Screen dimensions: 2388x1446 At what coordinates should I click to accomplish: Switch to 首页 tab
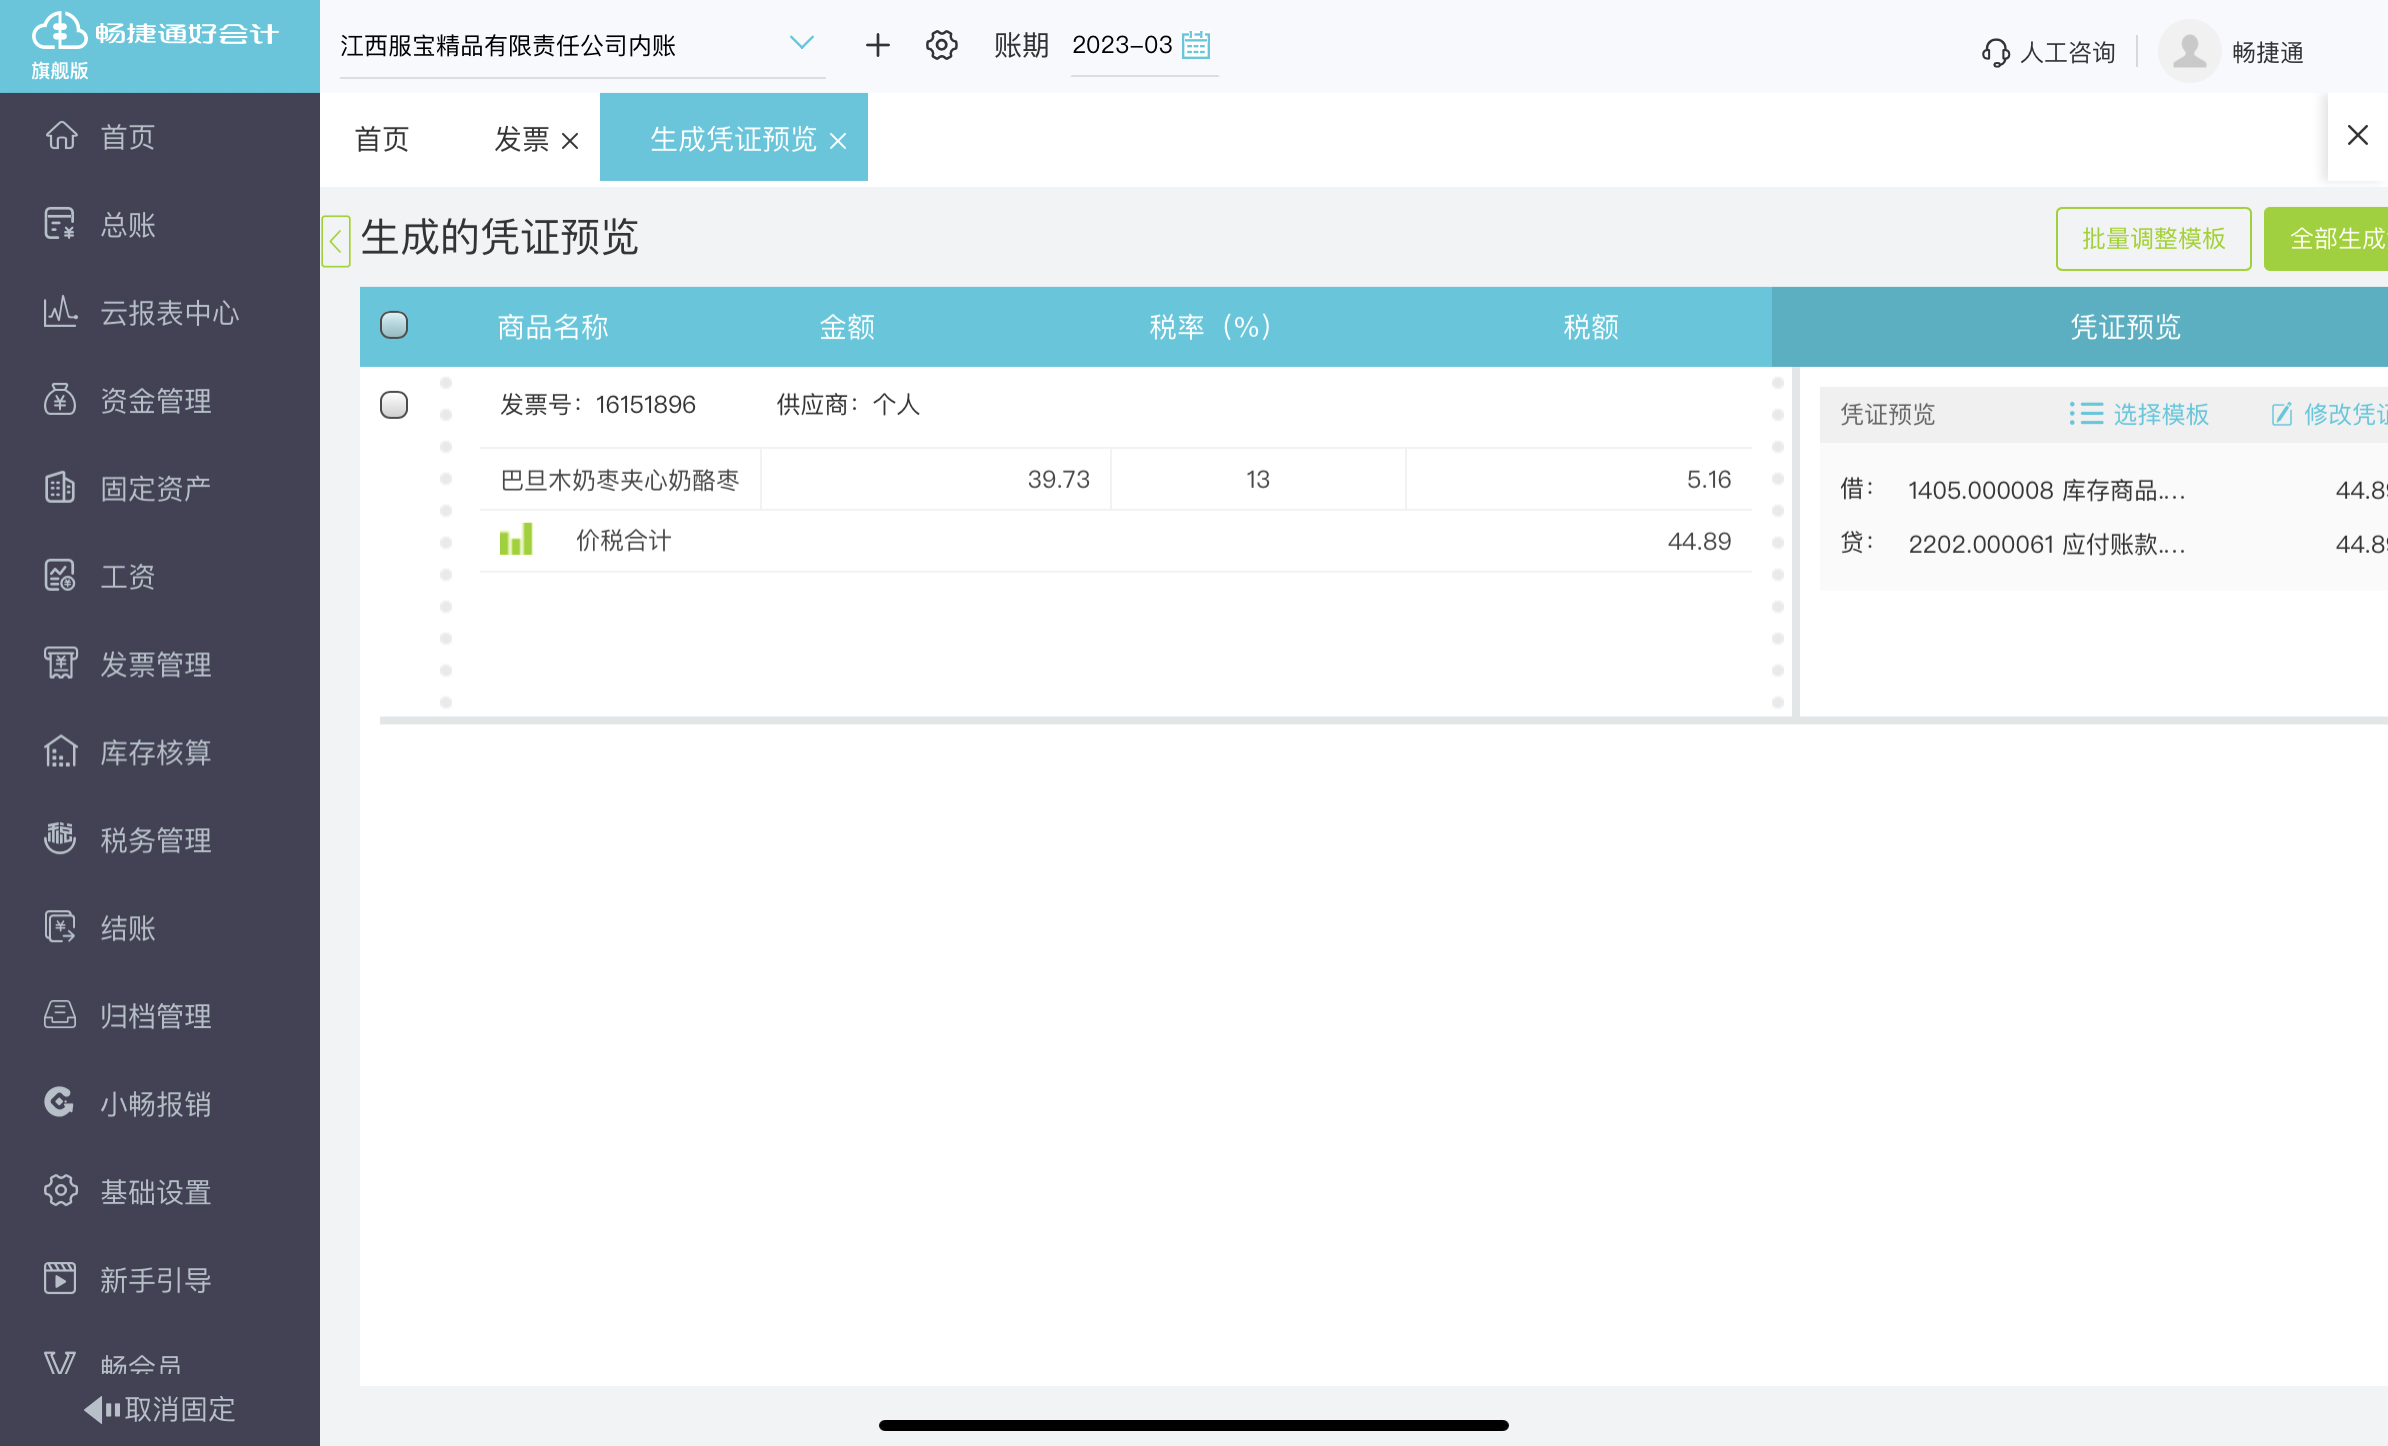pos(380,140)
